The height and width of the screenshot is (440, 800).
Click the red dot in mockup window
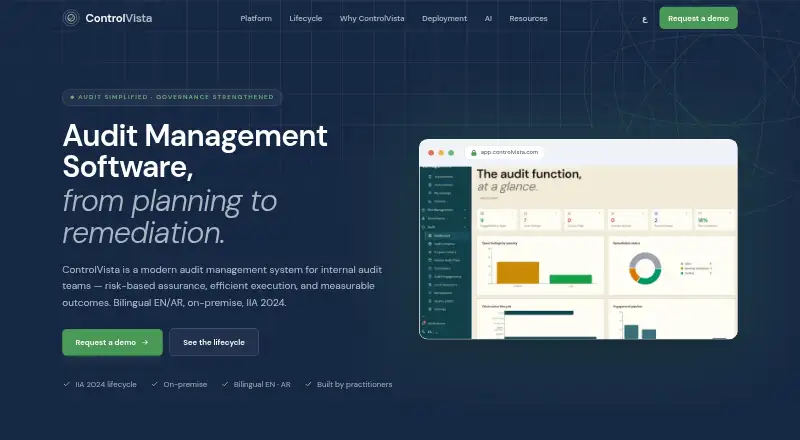pos(431,153)
